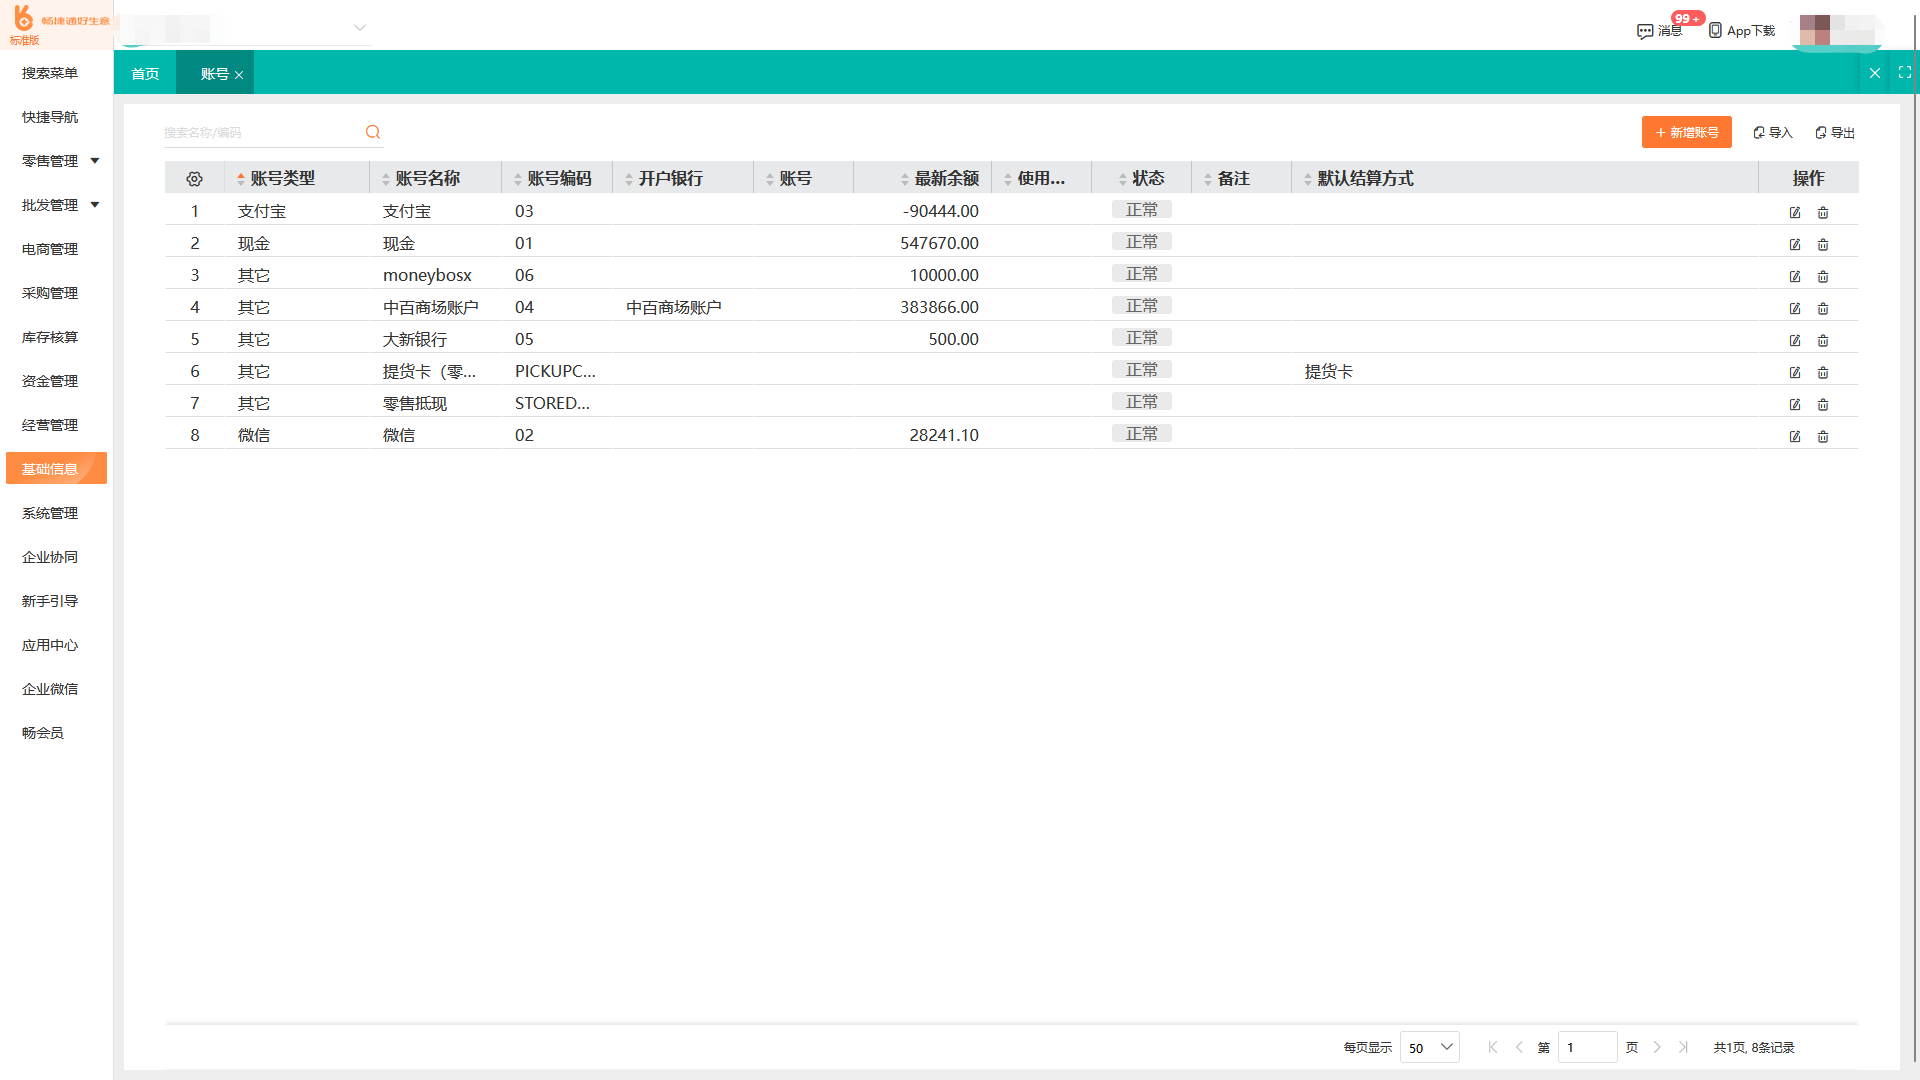Click the export 导出 icon button
1920x1080 pixels.
click(x=1836, y=132)
